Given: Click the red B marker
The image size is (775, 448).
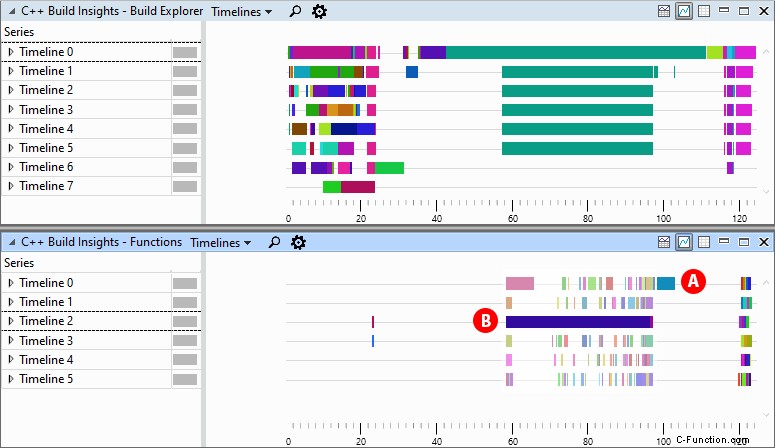Looking at the screenshot, I should tap(486, 321).
